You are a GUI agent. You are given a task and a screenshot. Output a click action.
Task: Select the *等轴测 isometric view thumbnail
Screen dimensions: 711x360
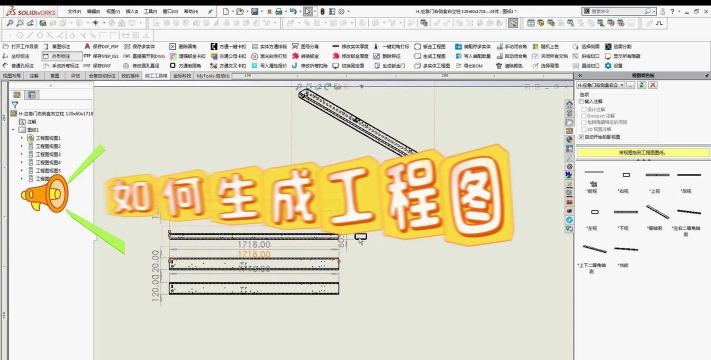click(x=657, y=212)
